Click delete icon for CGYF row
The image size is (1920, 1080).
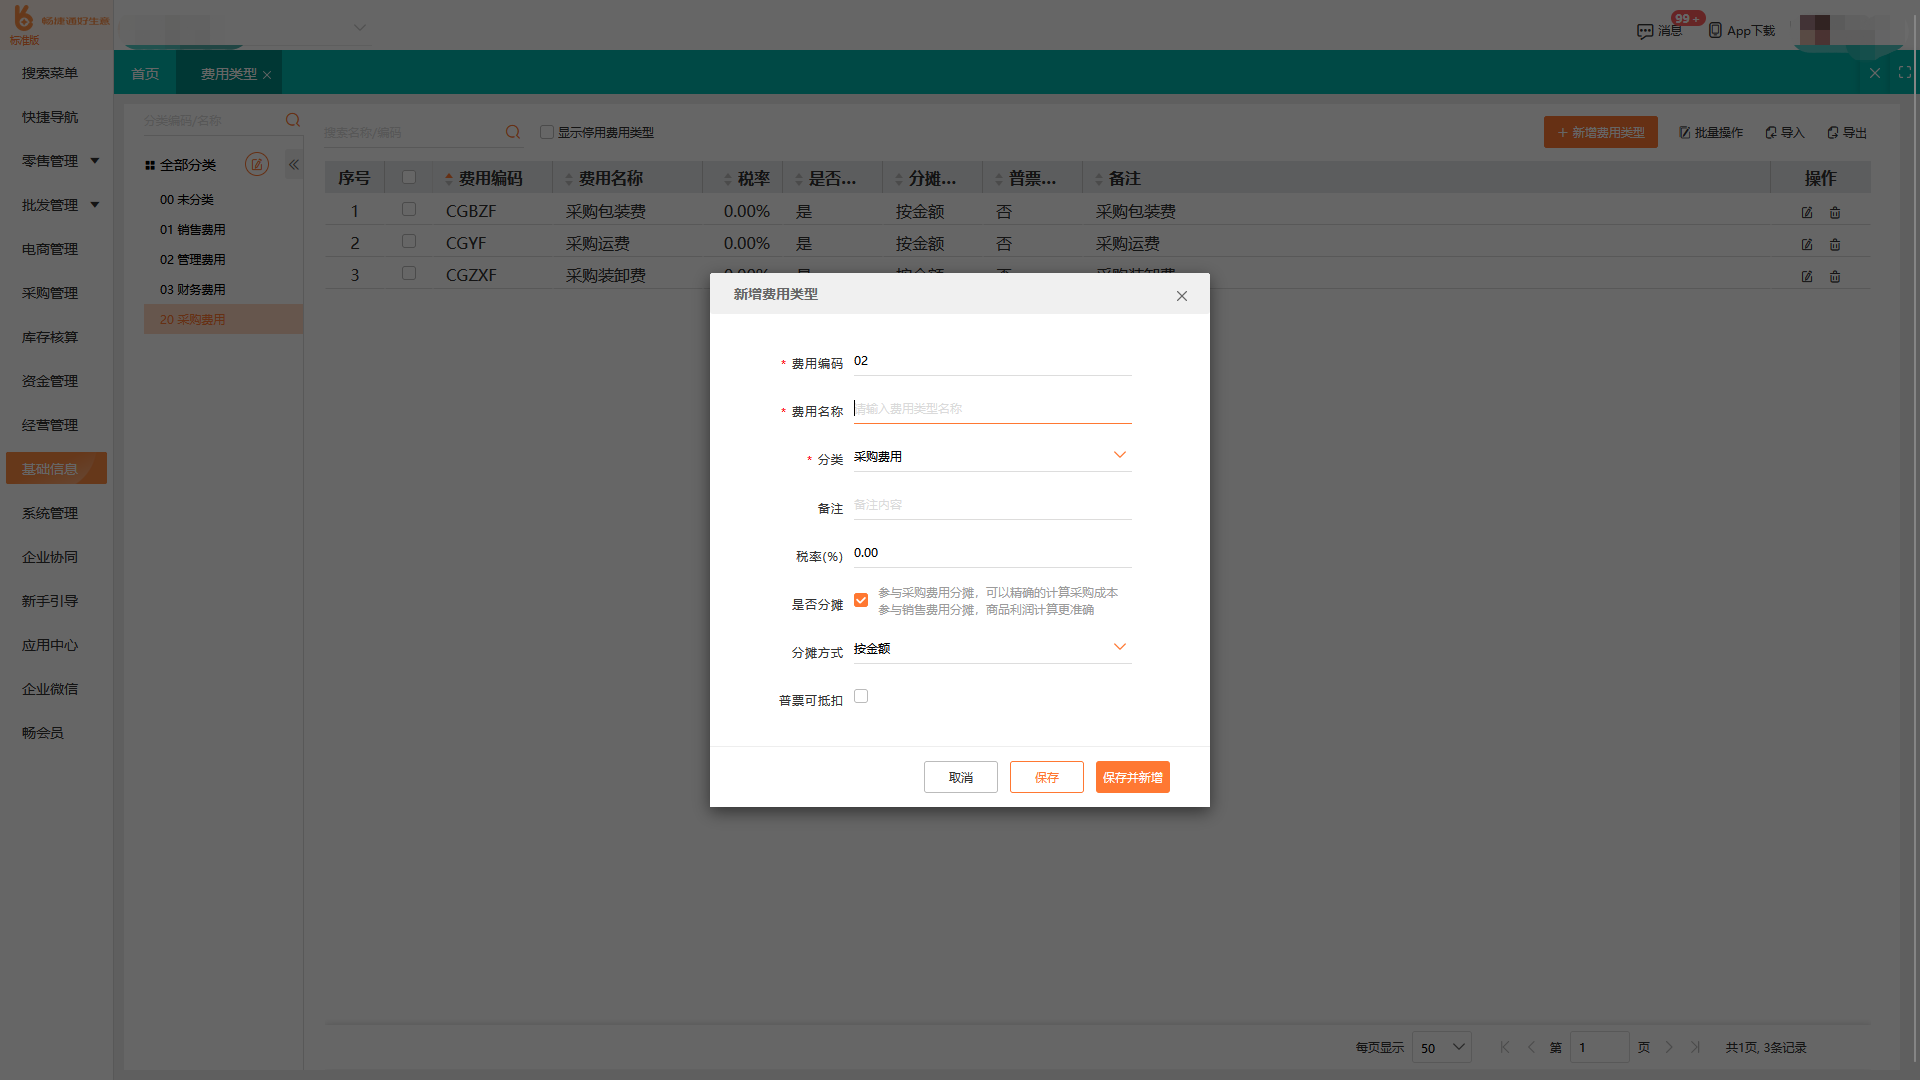click(1836, 244)
